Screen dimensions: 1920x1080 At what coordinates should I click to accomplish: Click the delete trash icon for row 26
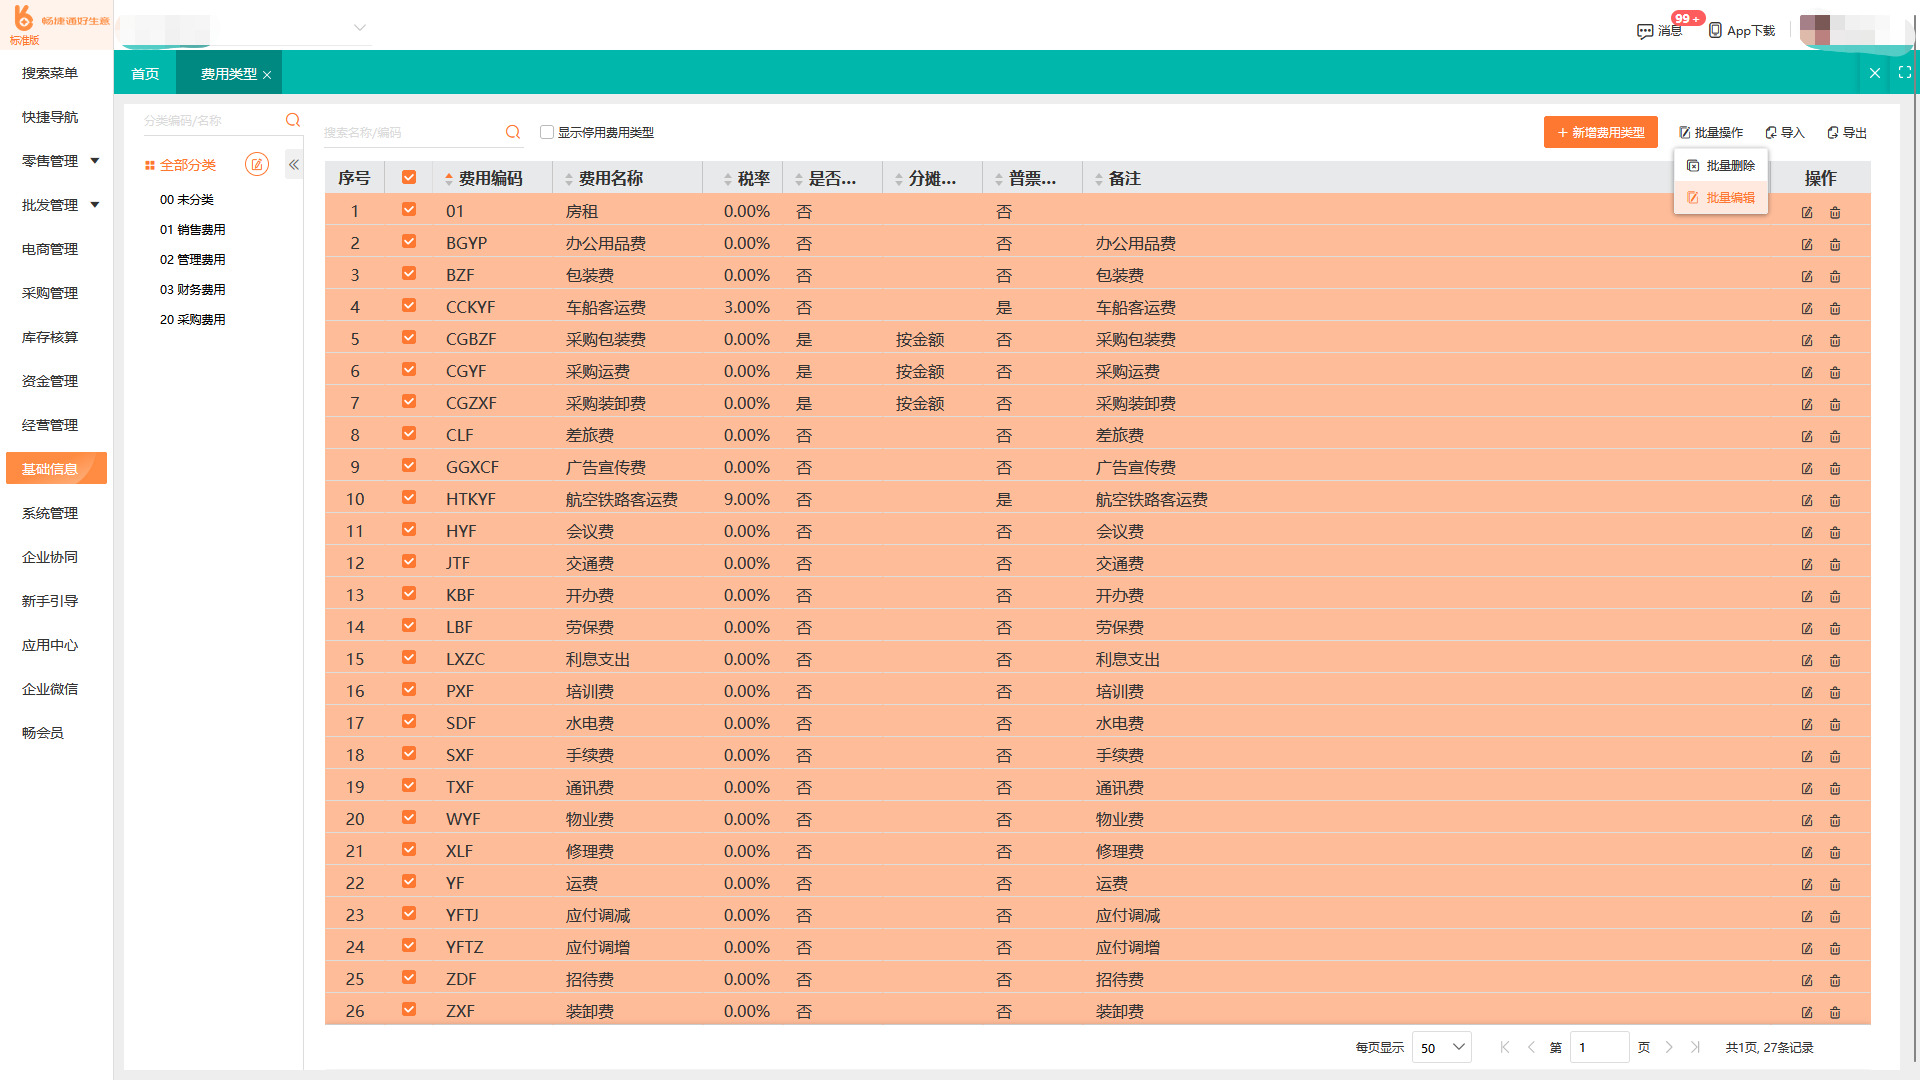click(1837, 1010)
